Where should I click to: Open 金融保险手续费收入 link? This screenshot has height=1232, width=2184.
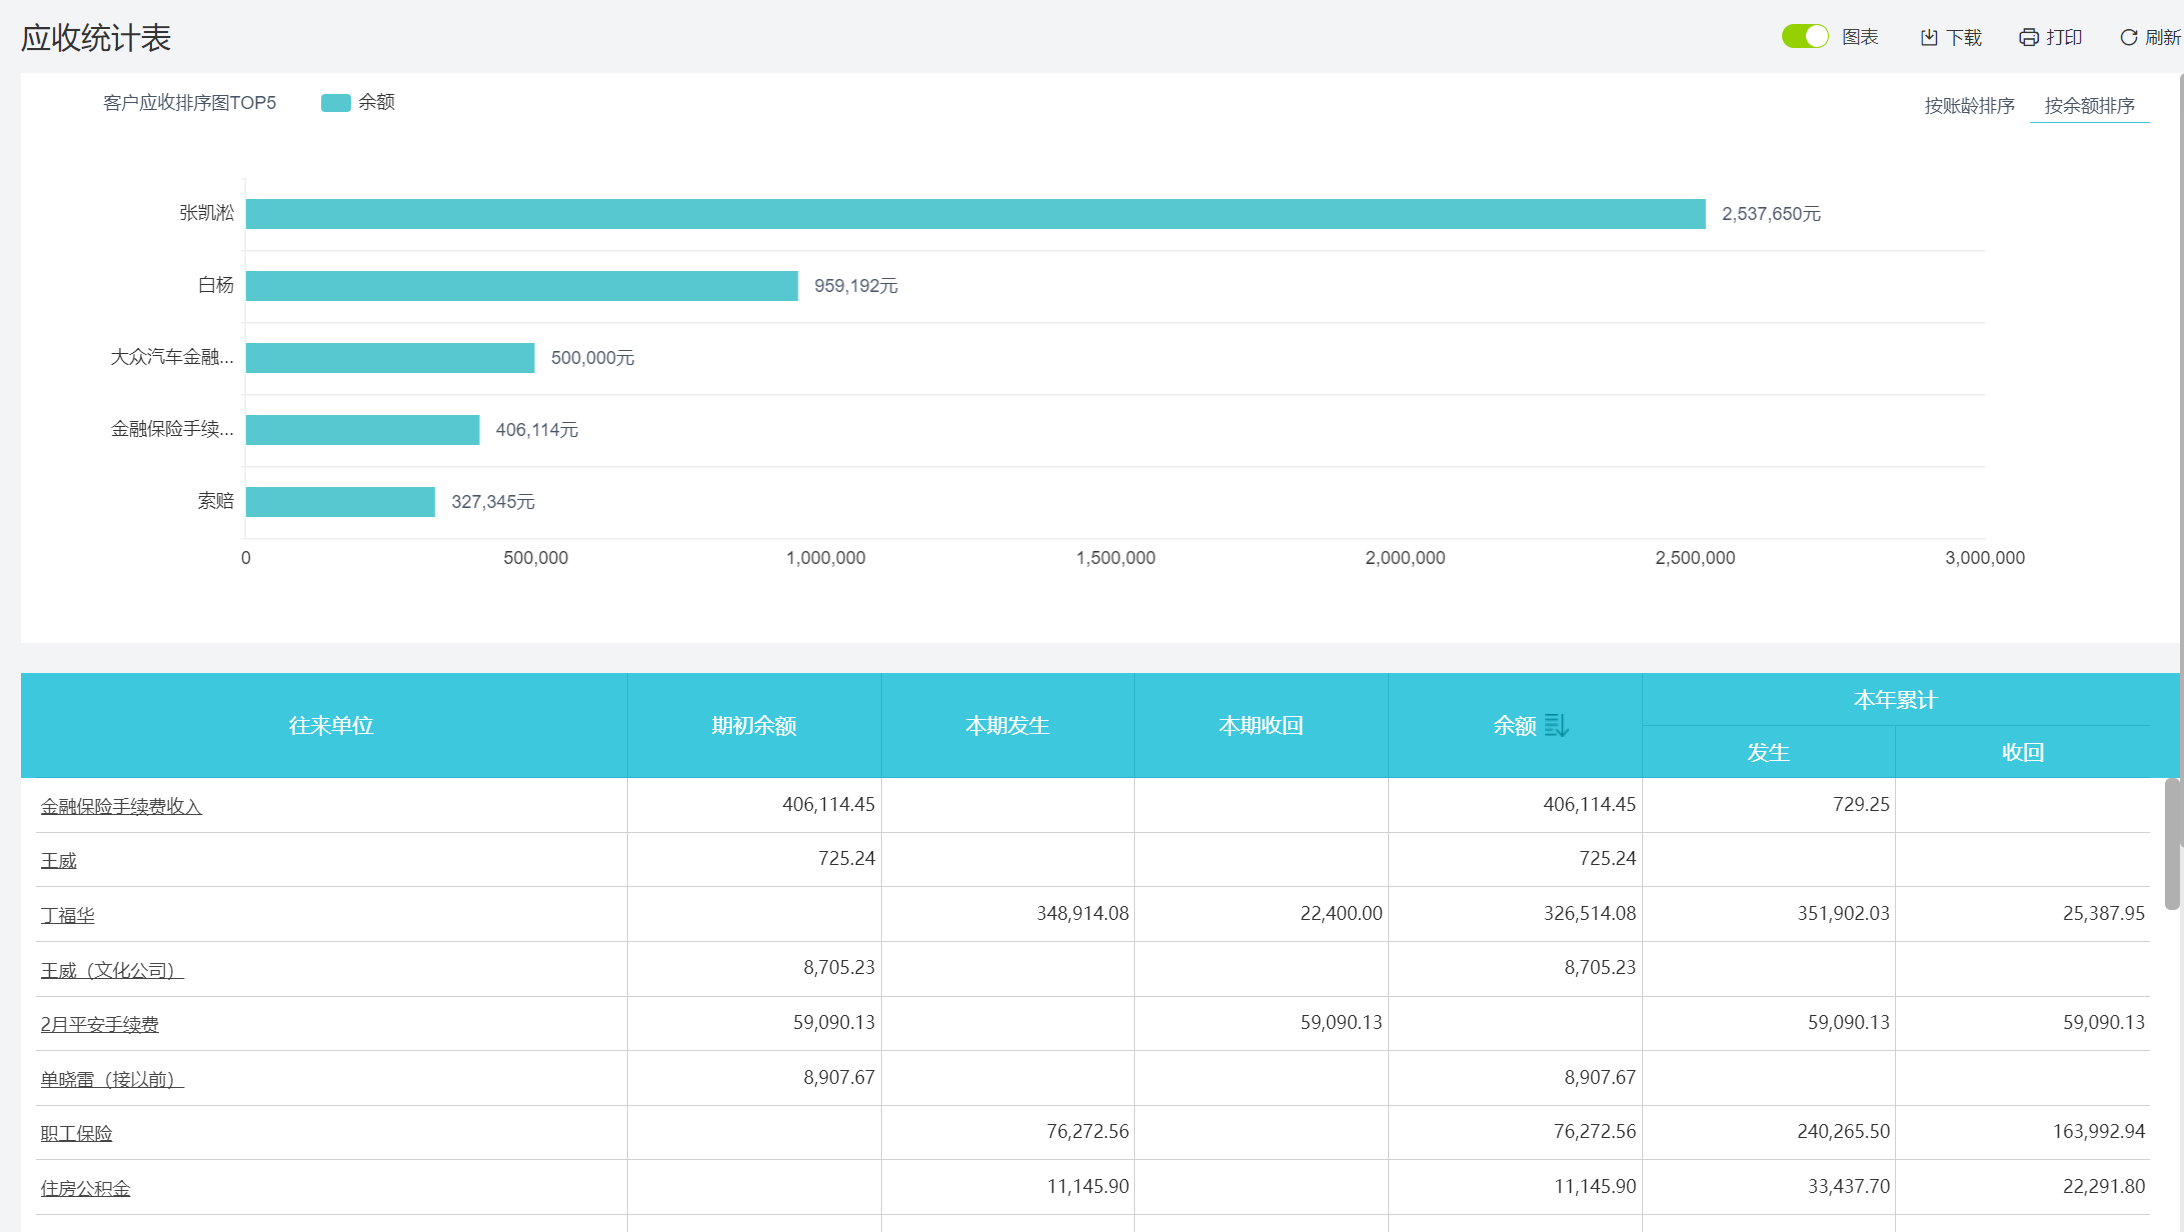point(120,804)
